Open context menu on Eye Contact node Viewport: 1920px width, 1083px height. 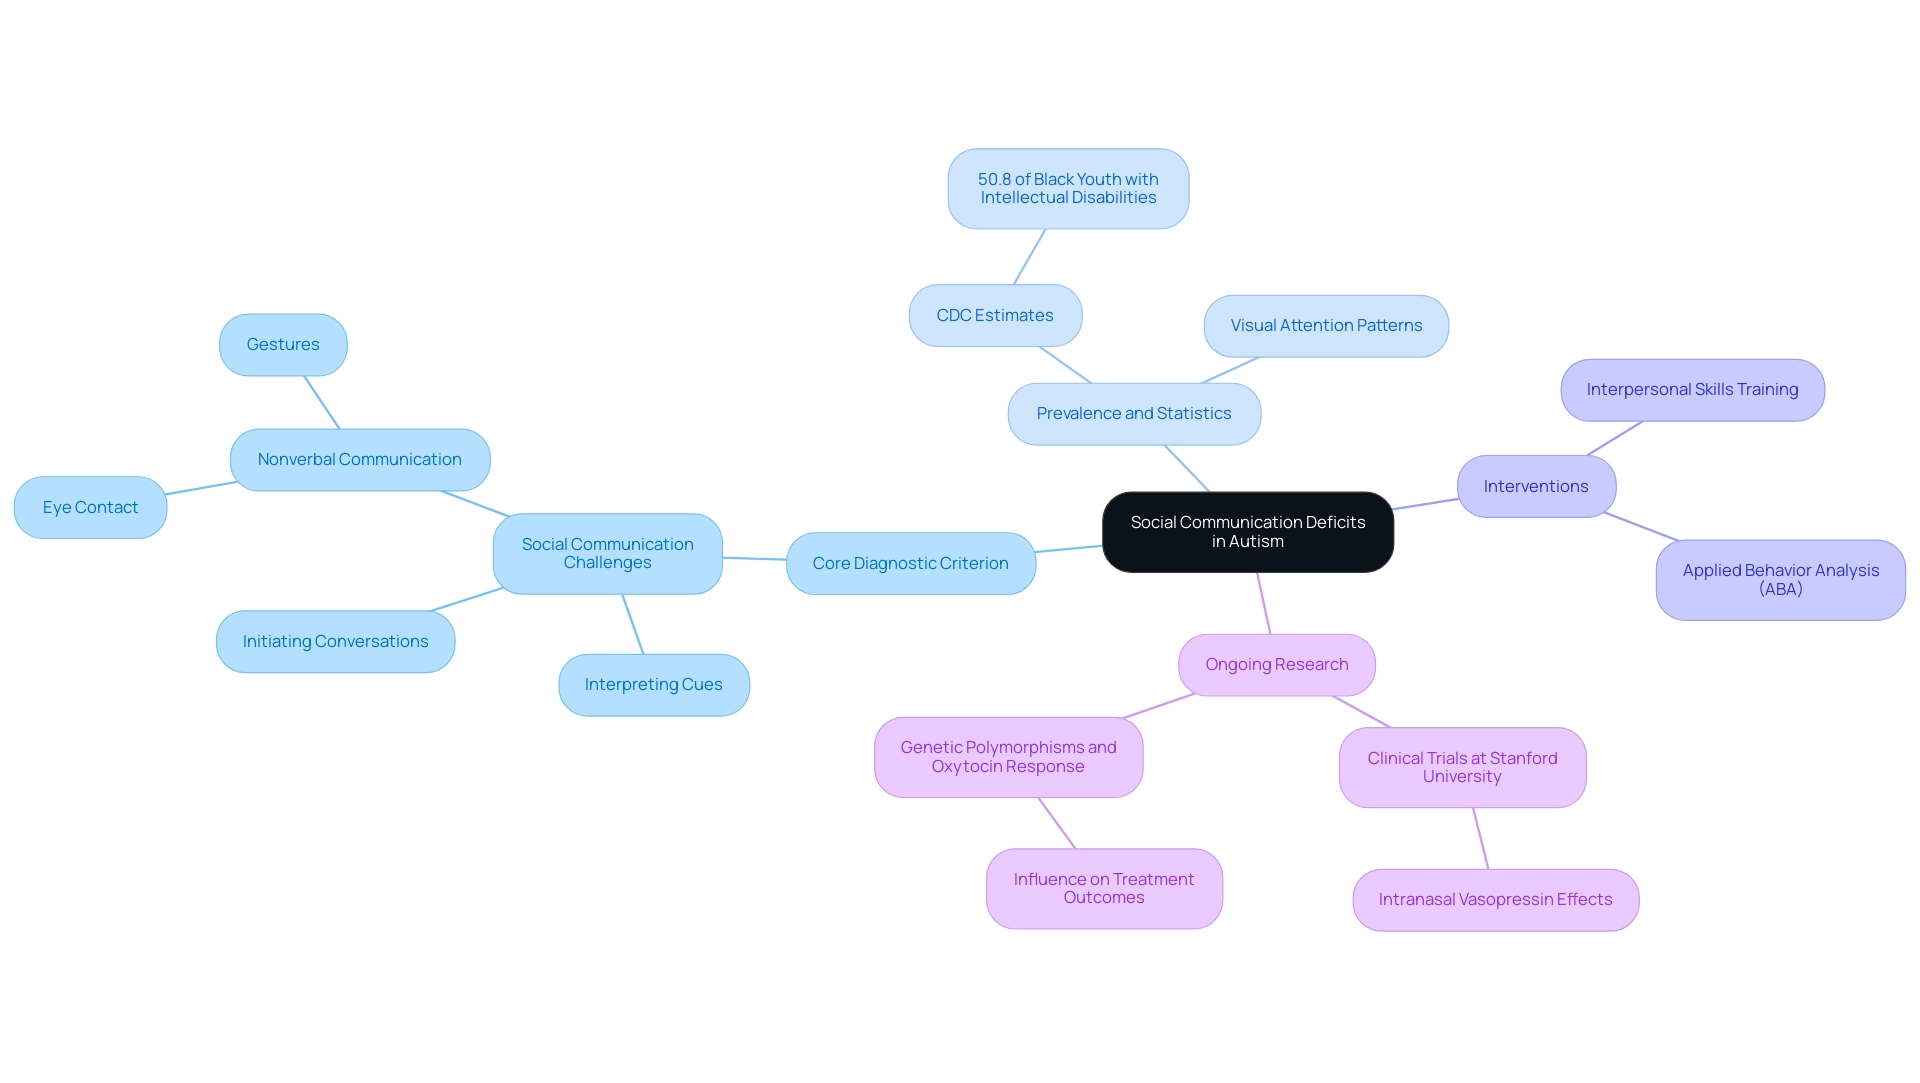click(x=90, y=507)
